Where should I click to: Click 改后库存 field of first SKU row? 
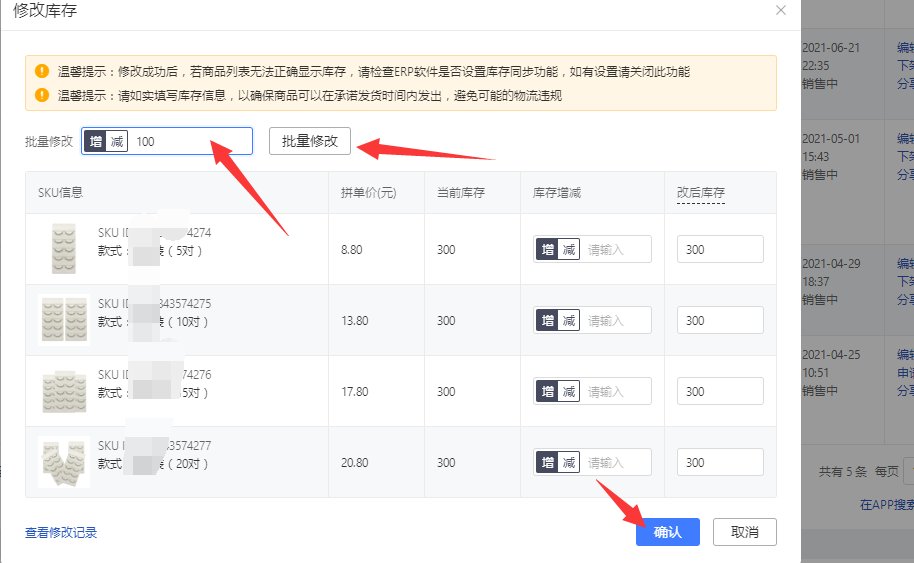click(720, 250)
